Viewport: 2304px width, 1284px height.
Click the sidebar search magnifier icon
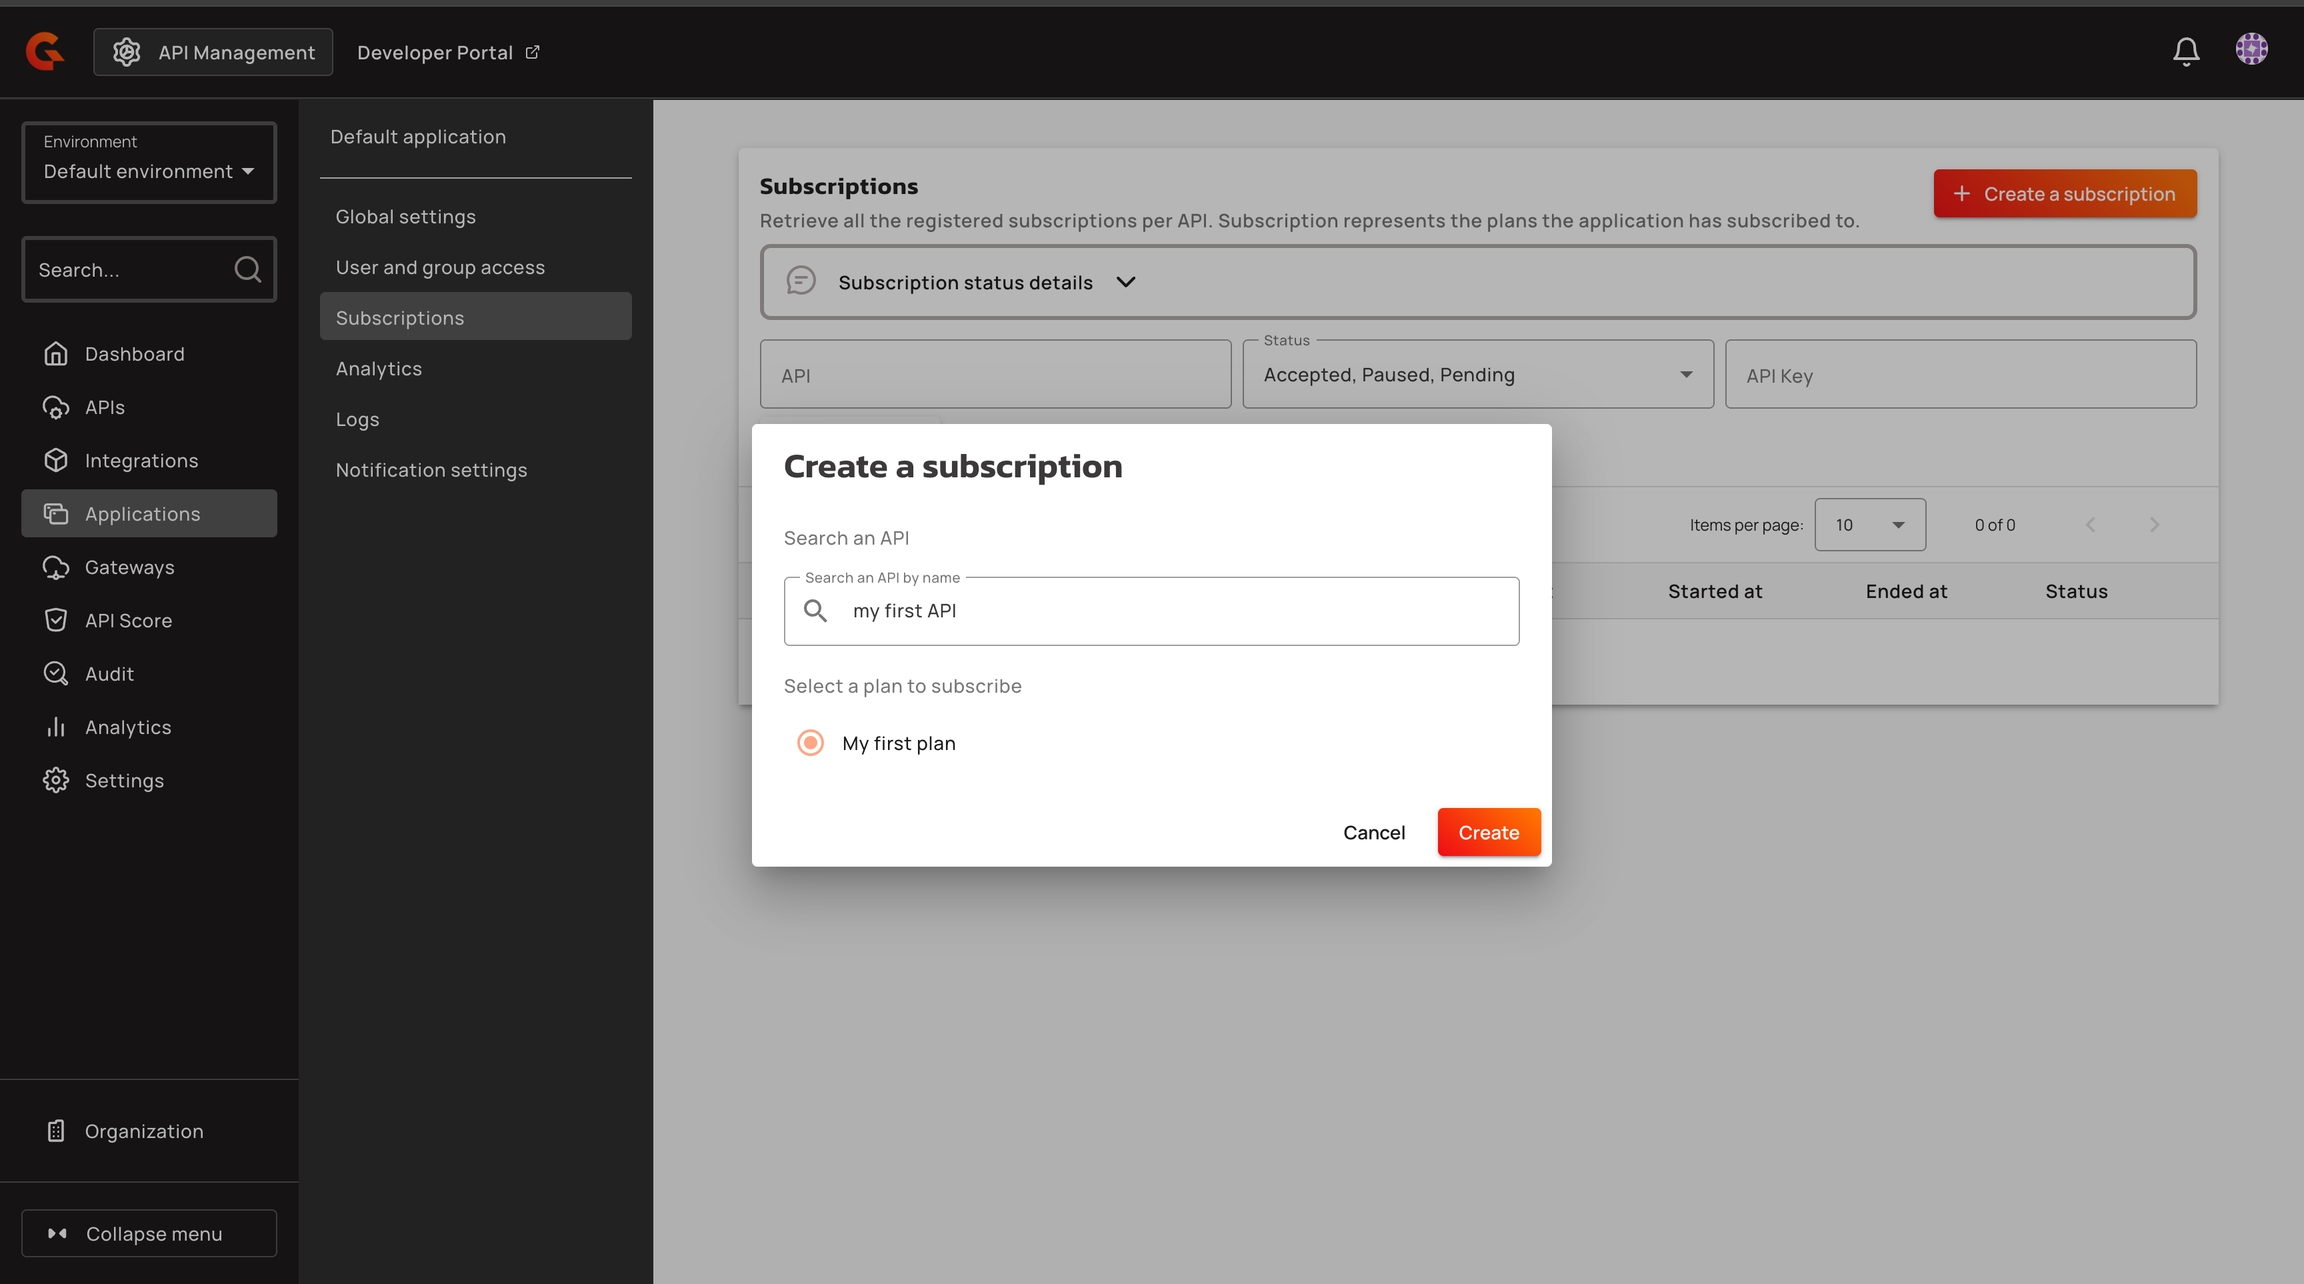point(247,269)
